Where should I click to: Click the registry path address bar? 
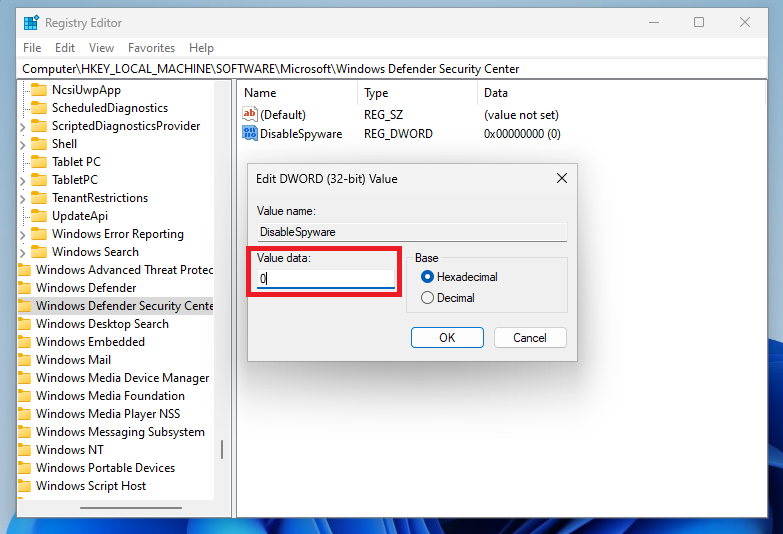point(392,69)
